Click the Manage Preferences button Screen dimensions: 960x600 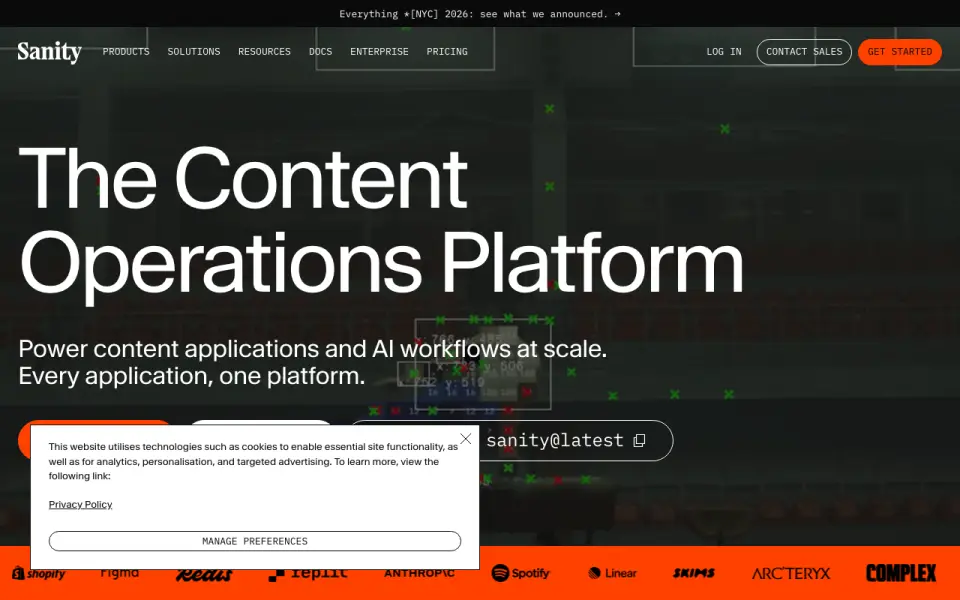[255, 541]
